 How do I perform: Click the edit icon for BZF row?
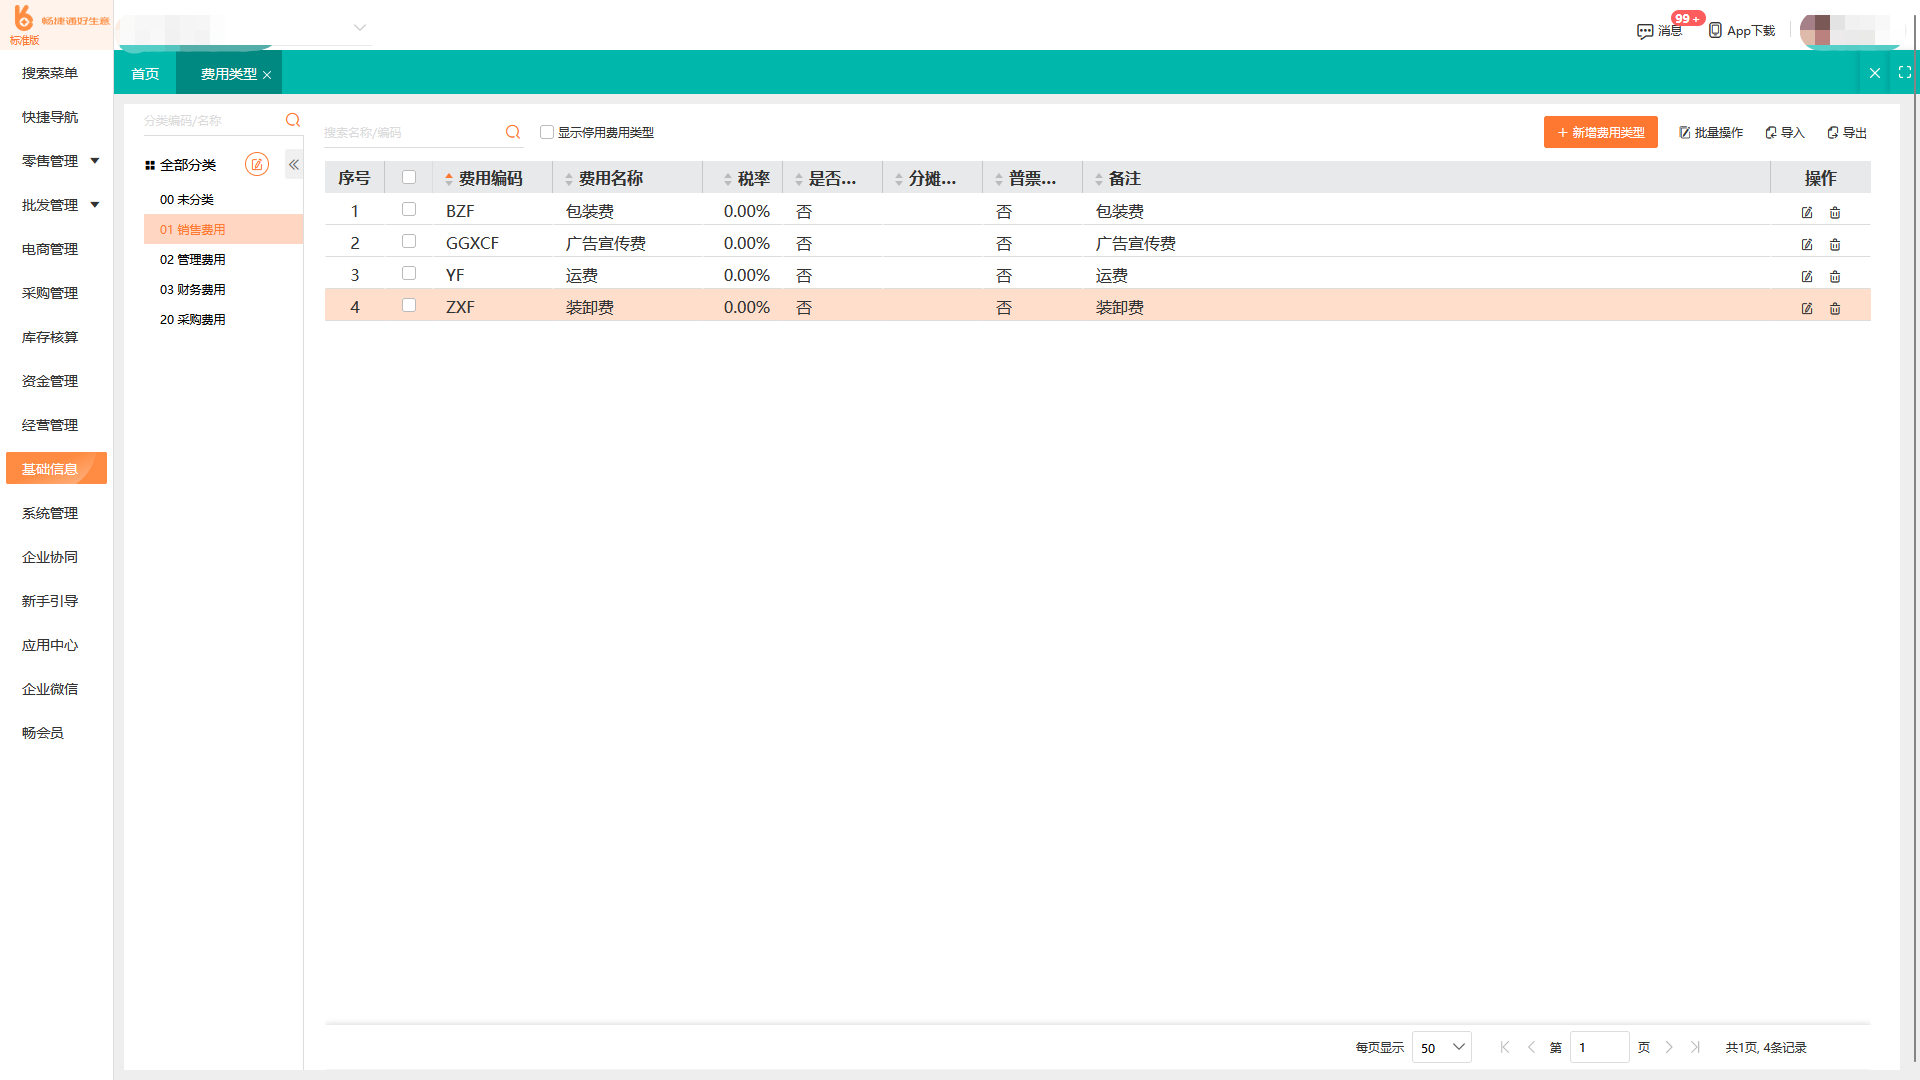point(1807,212)
